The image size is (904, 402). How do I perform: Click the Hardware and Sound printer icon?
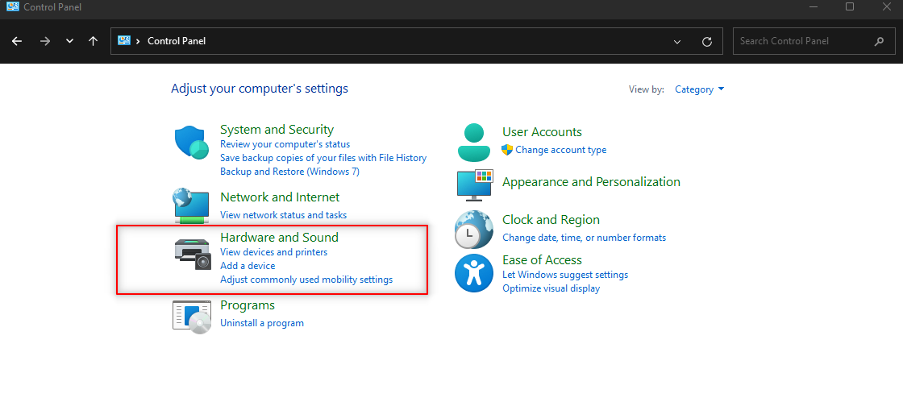click(x=194, y=253)
